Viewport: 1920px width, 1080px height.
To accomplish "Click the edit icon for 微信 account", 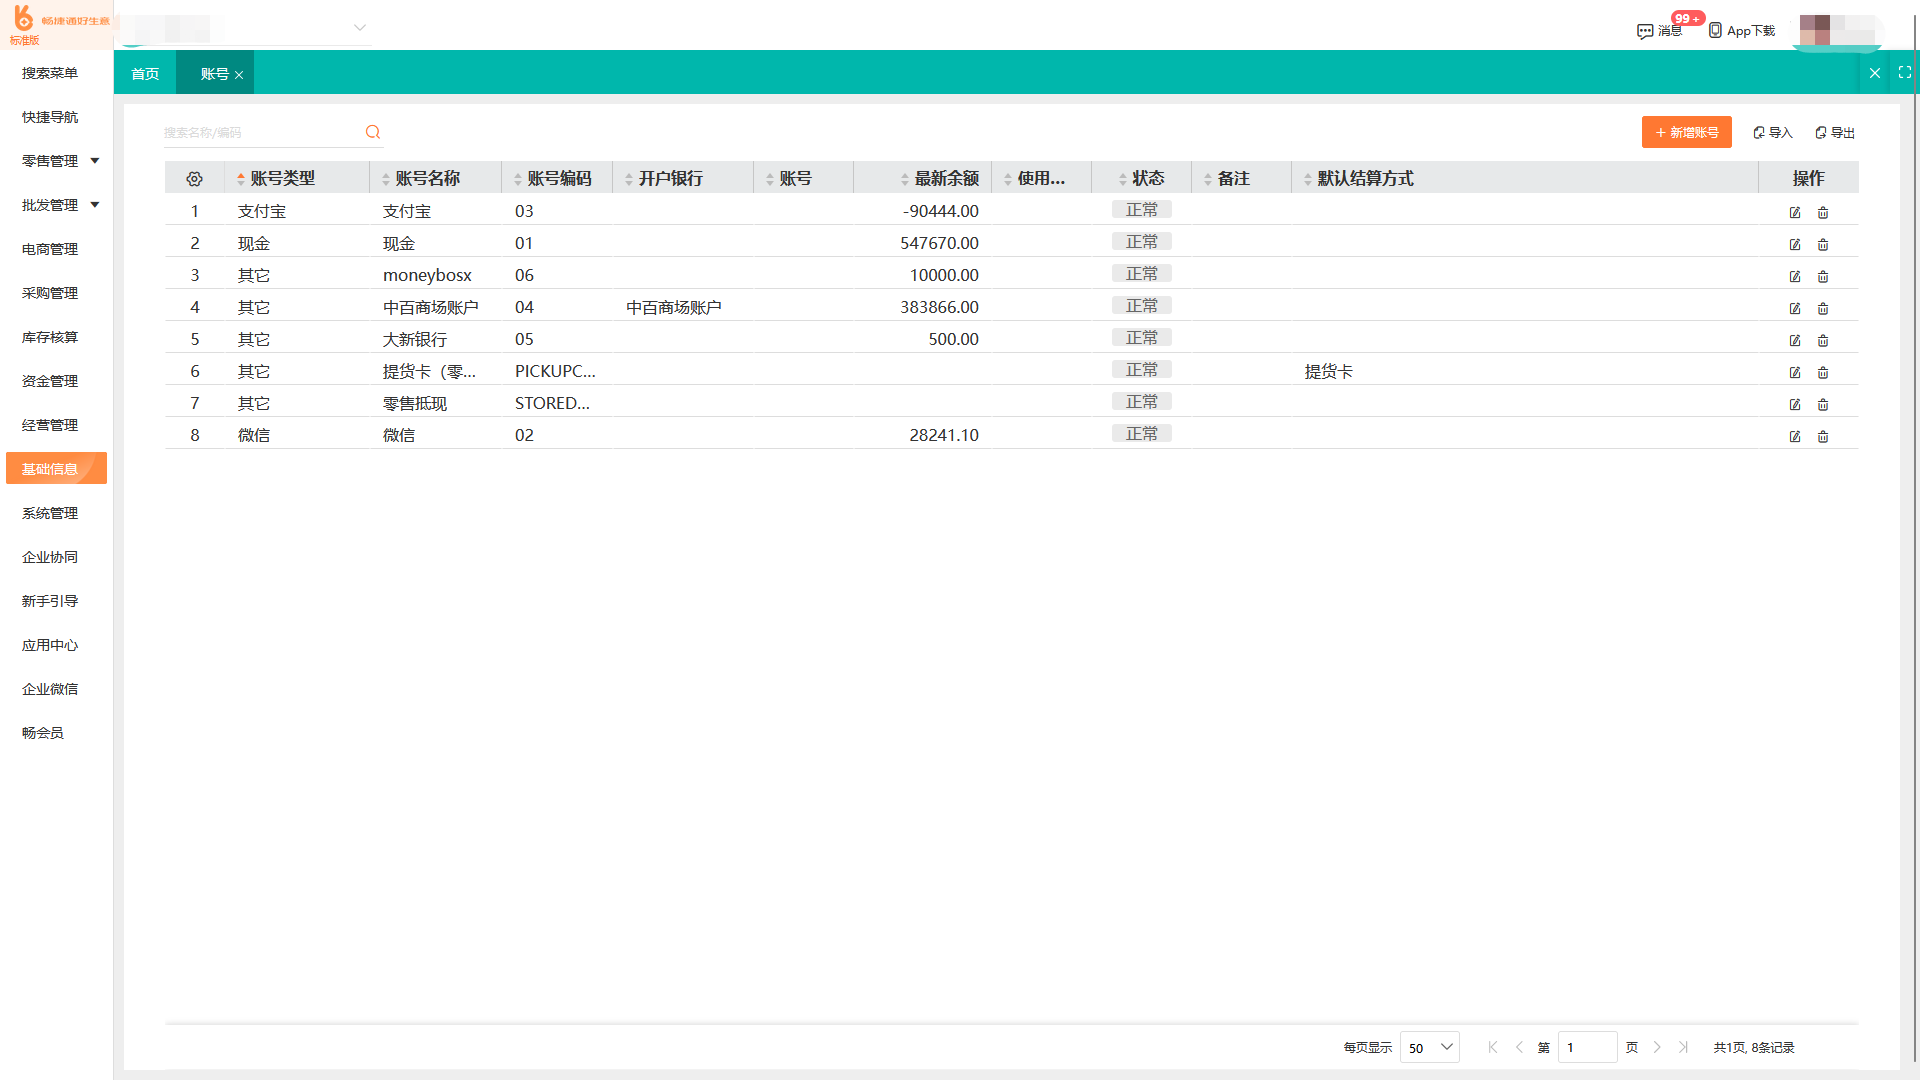I will [1795, 434].
